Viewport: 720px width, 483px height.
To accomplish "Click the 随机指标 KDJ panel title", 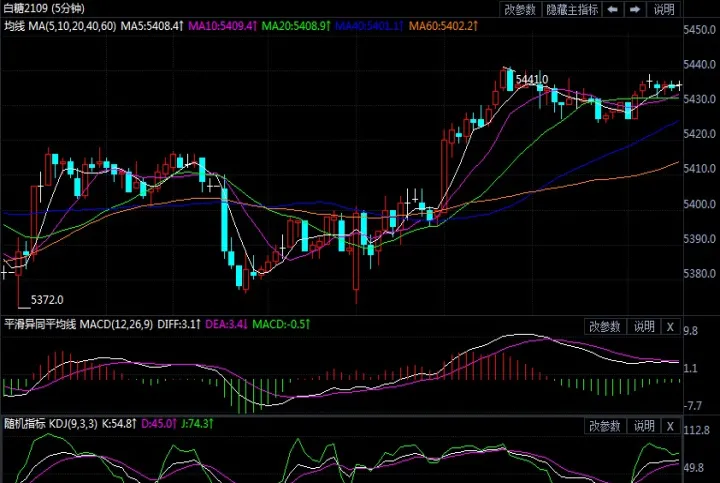I will pyautogui.click(x=30, y=424).
